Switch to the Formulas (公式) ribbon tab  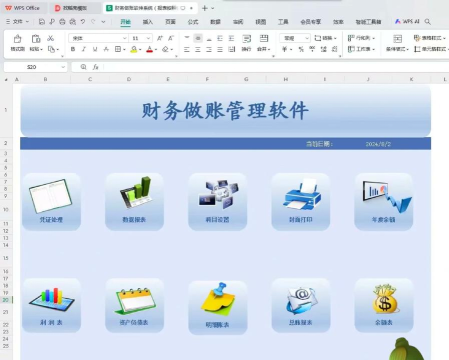pyautogui.click(x=193, y=22)
